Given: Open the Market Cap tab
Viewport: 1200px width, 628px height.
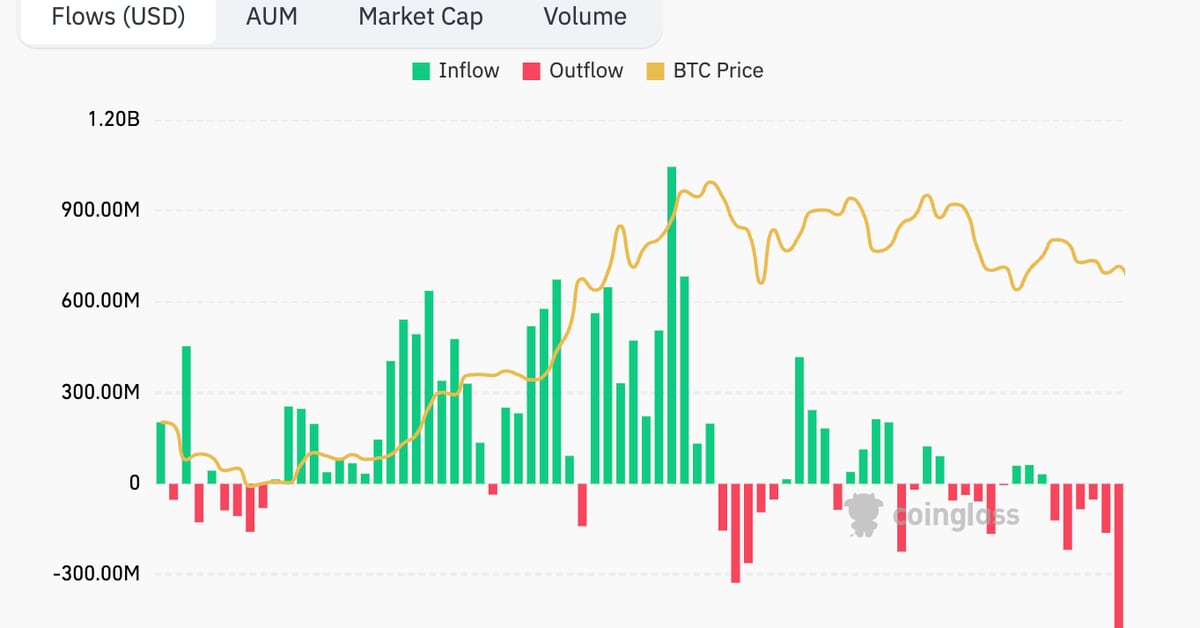Looking at the screenshot, I should point(420,17).
